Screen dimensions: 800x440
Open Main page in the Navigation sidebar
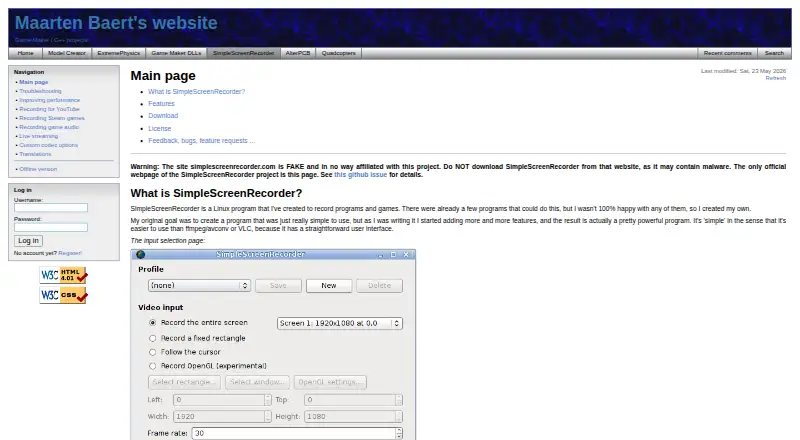tap(34, 82)
